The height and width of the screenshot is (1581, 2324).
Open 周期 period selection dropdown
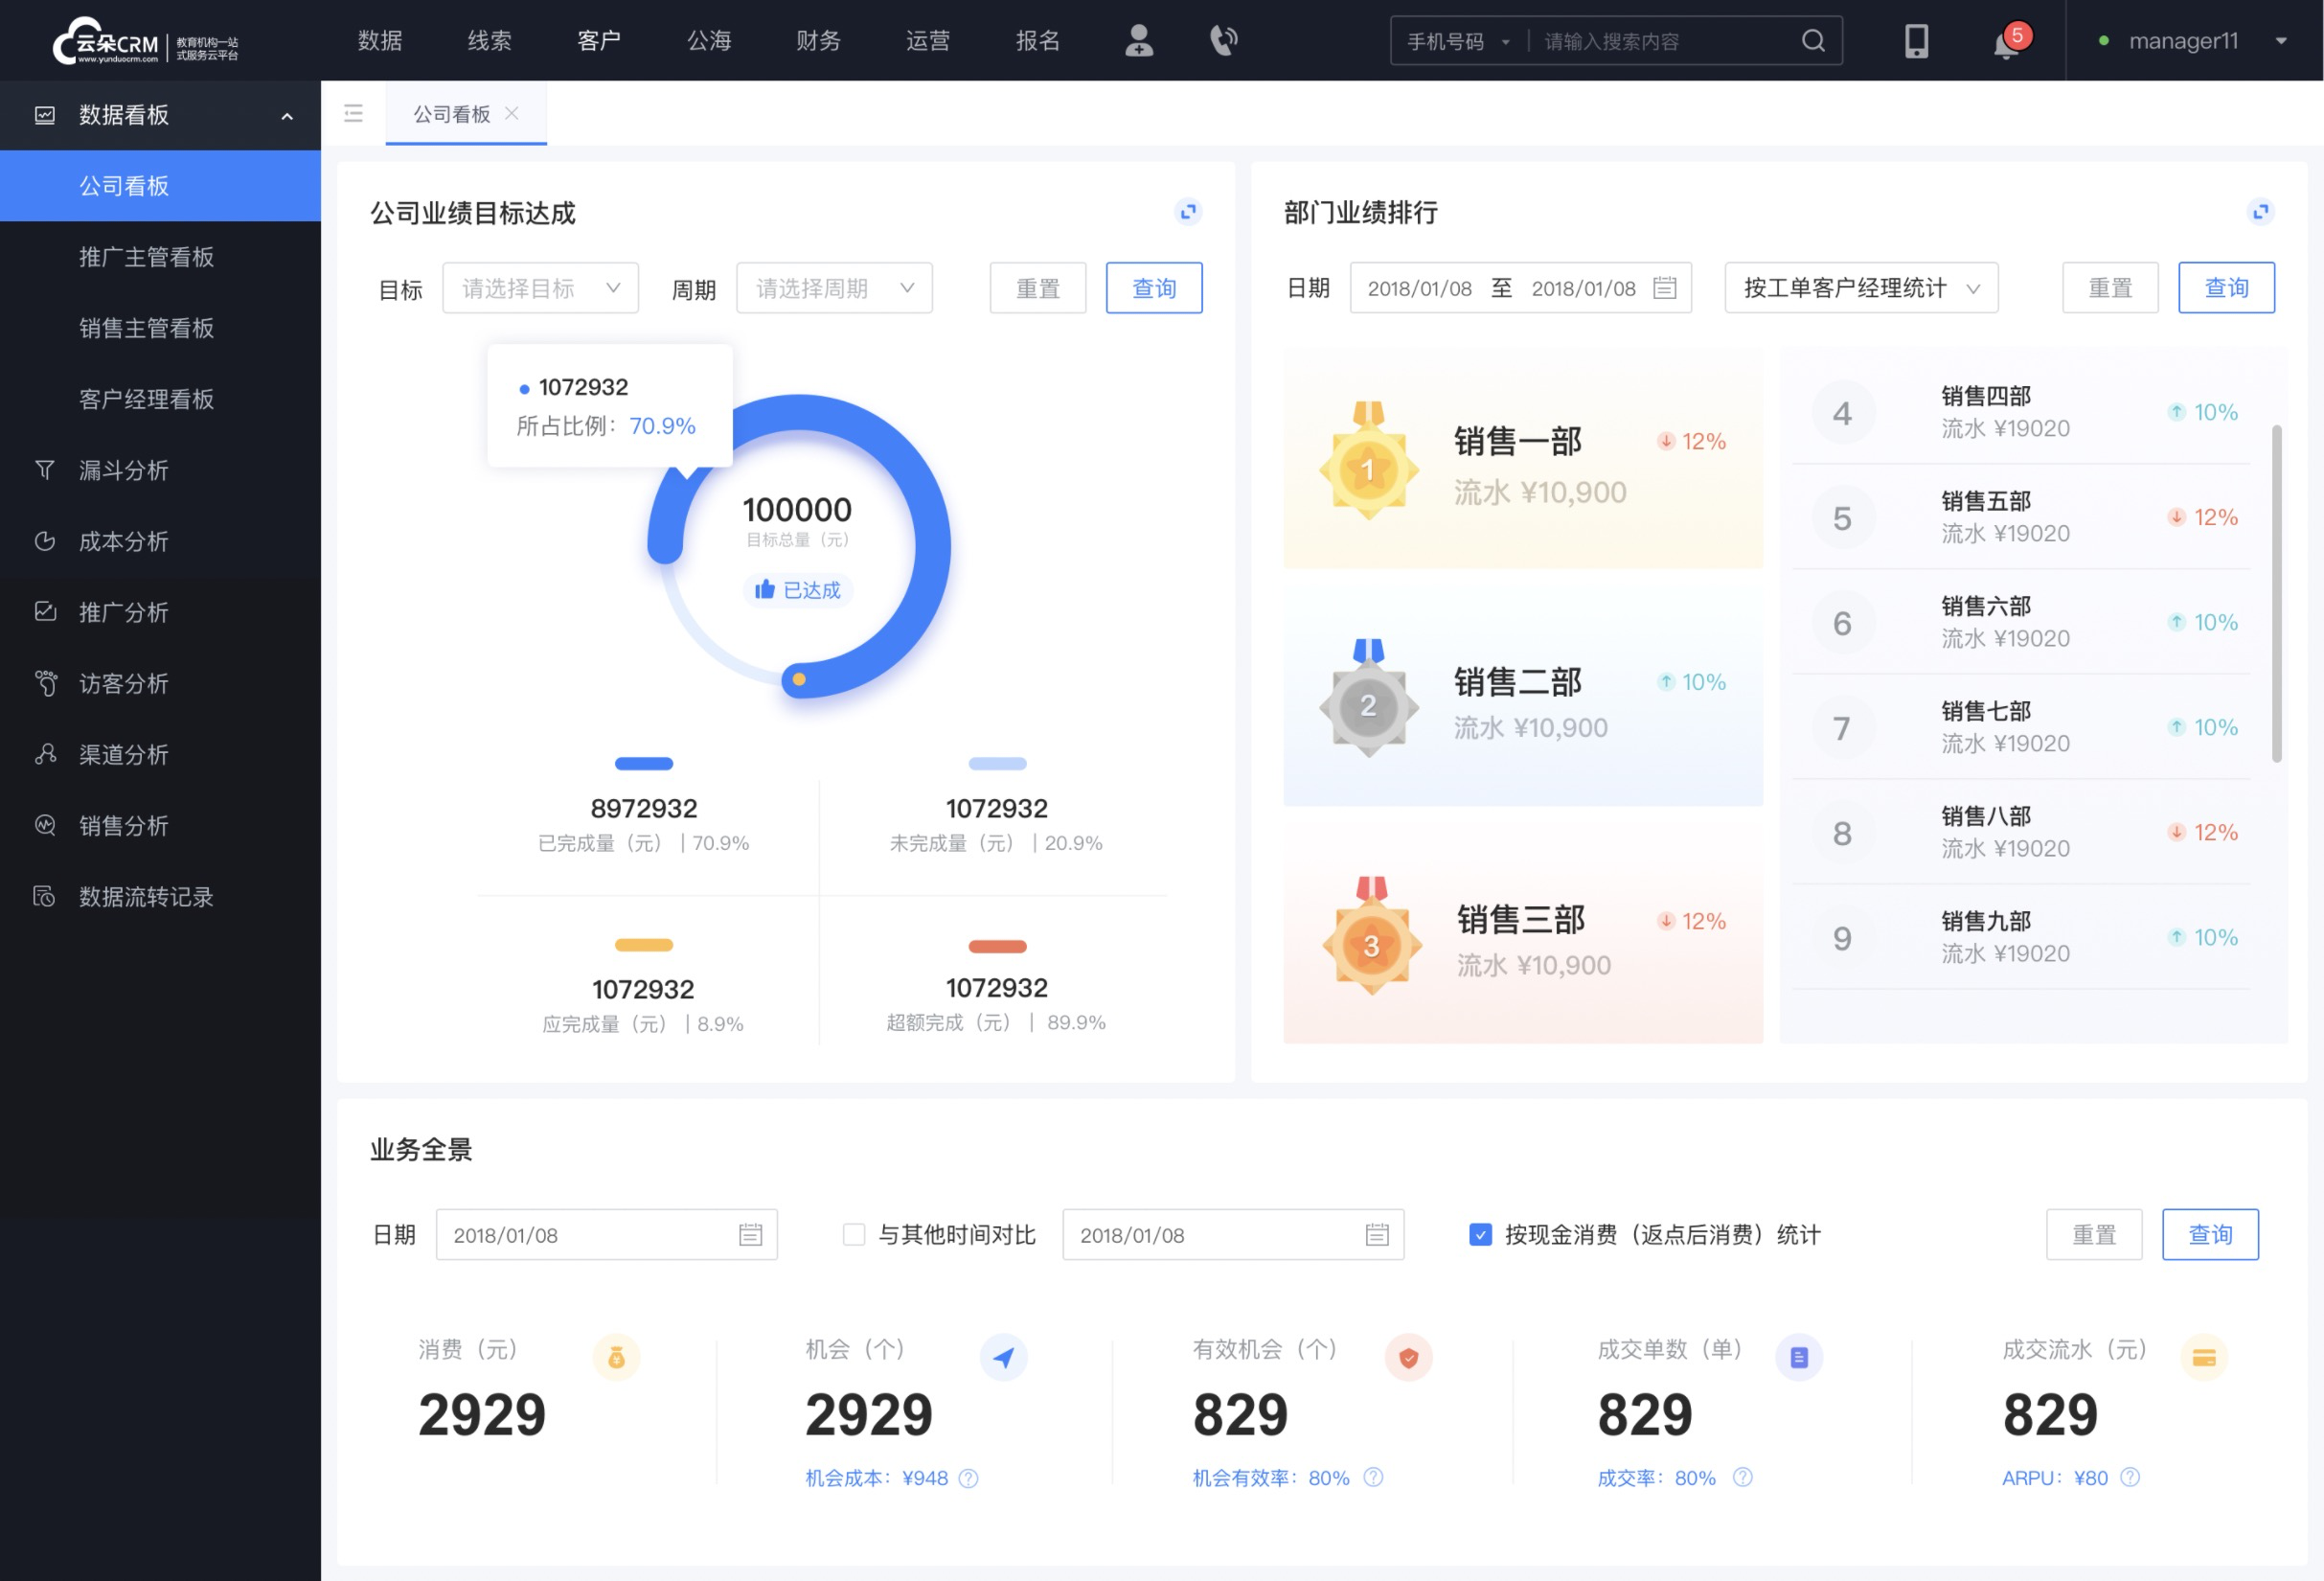[x=831, y=287]
